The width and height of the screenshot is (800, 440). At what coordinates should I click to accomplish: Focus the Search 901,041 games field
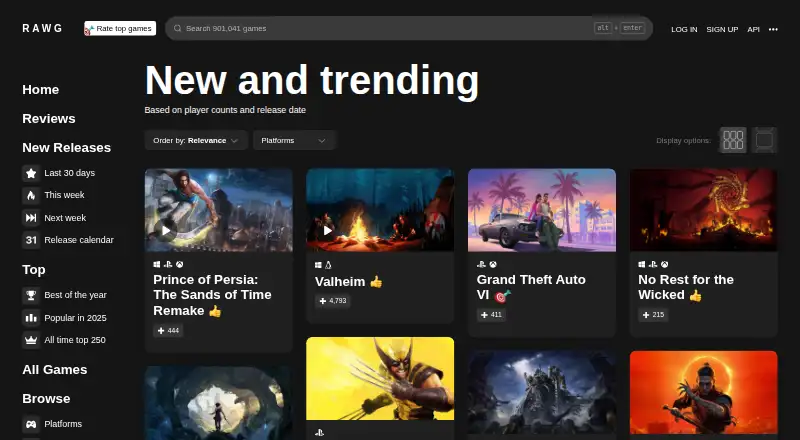(409, 28)
